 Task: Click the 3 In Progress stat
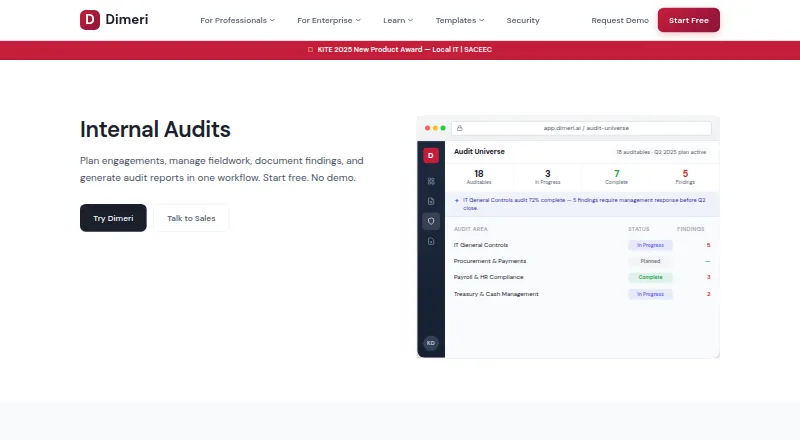coord(547,177)
